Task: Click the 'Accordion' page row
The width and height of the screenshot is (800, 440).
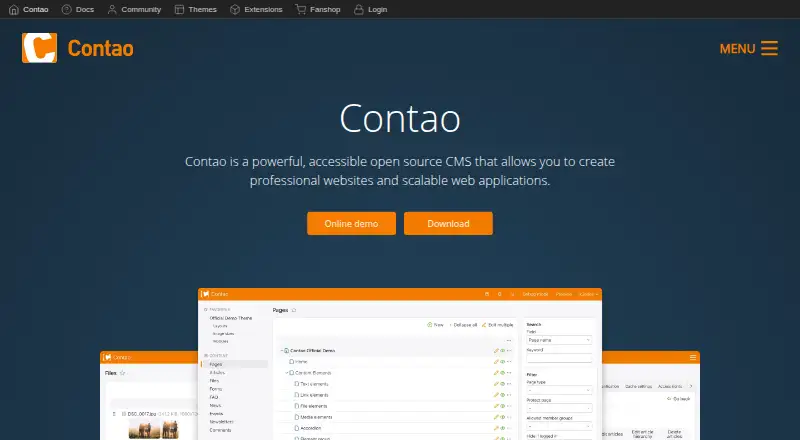Action: tap(395, 428)
